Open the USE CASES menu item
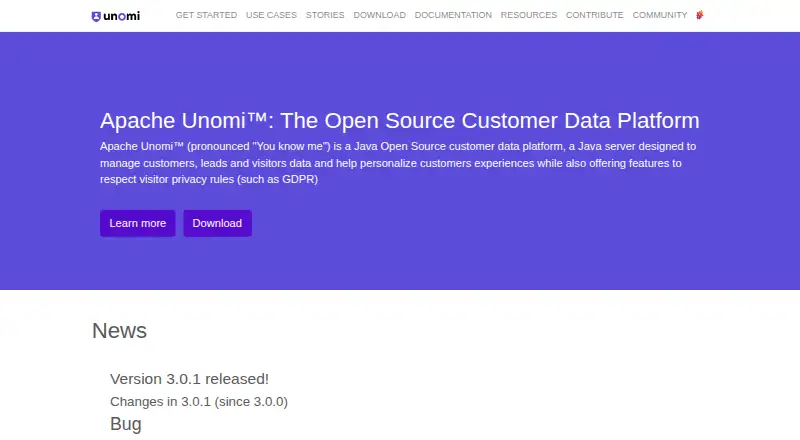800x440 pixels. (x=271, y=15)
